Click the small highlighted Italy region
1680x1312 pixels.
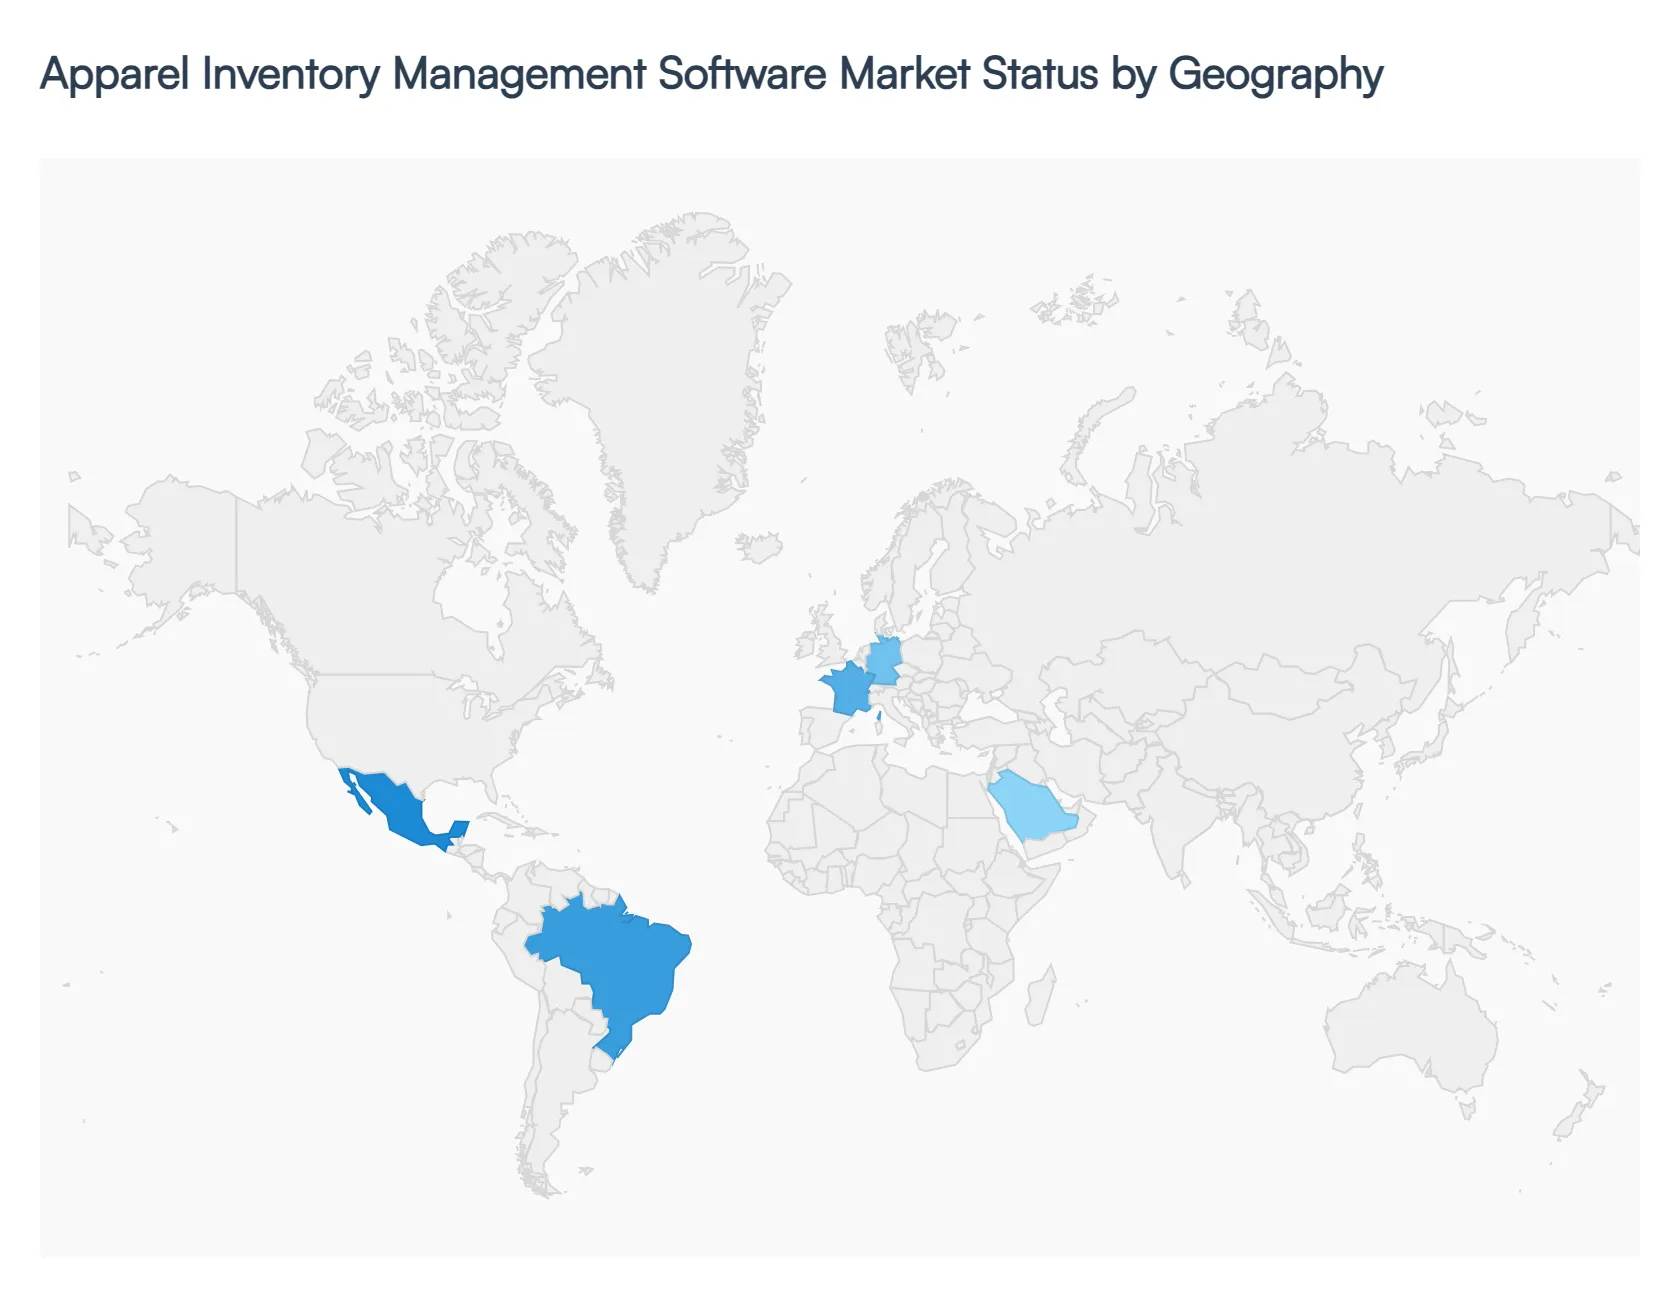(877, 716)
